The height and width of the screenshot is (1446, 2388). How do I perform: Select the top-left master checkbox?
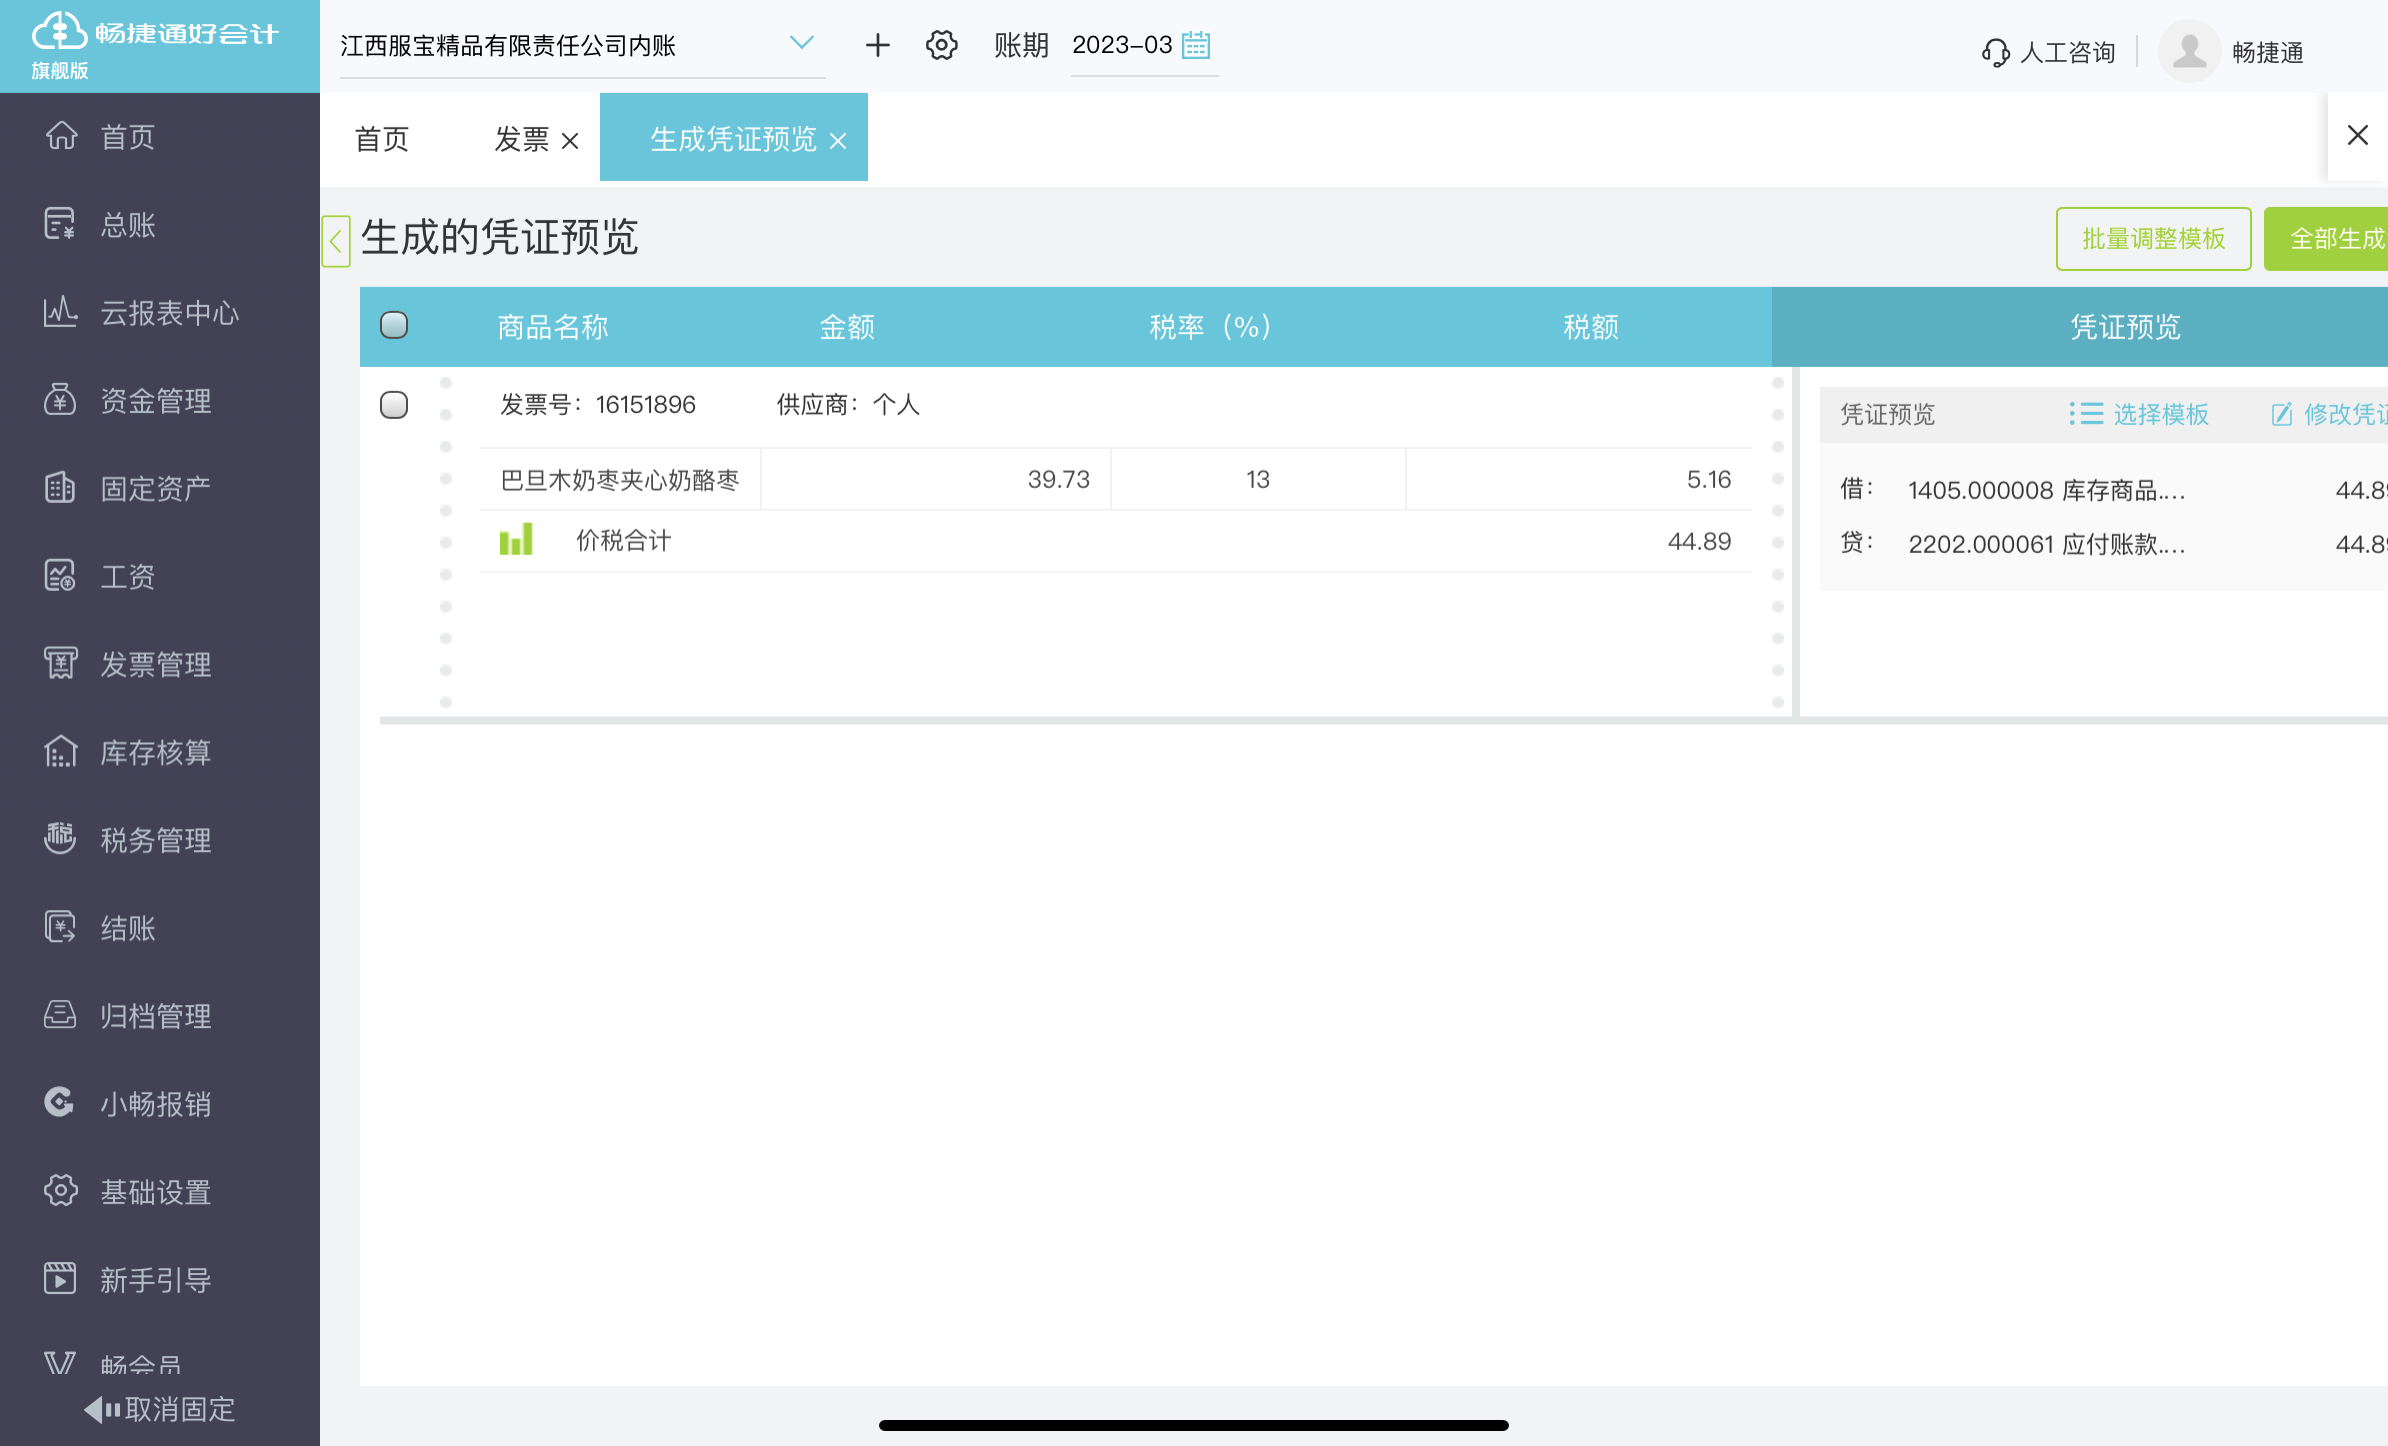pyautogui.click(x=394, y=326)
